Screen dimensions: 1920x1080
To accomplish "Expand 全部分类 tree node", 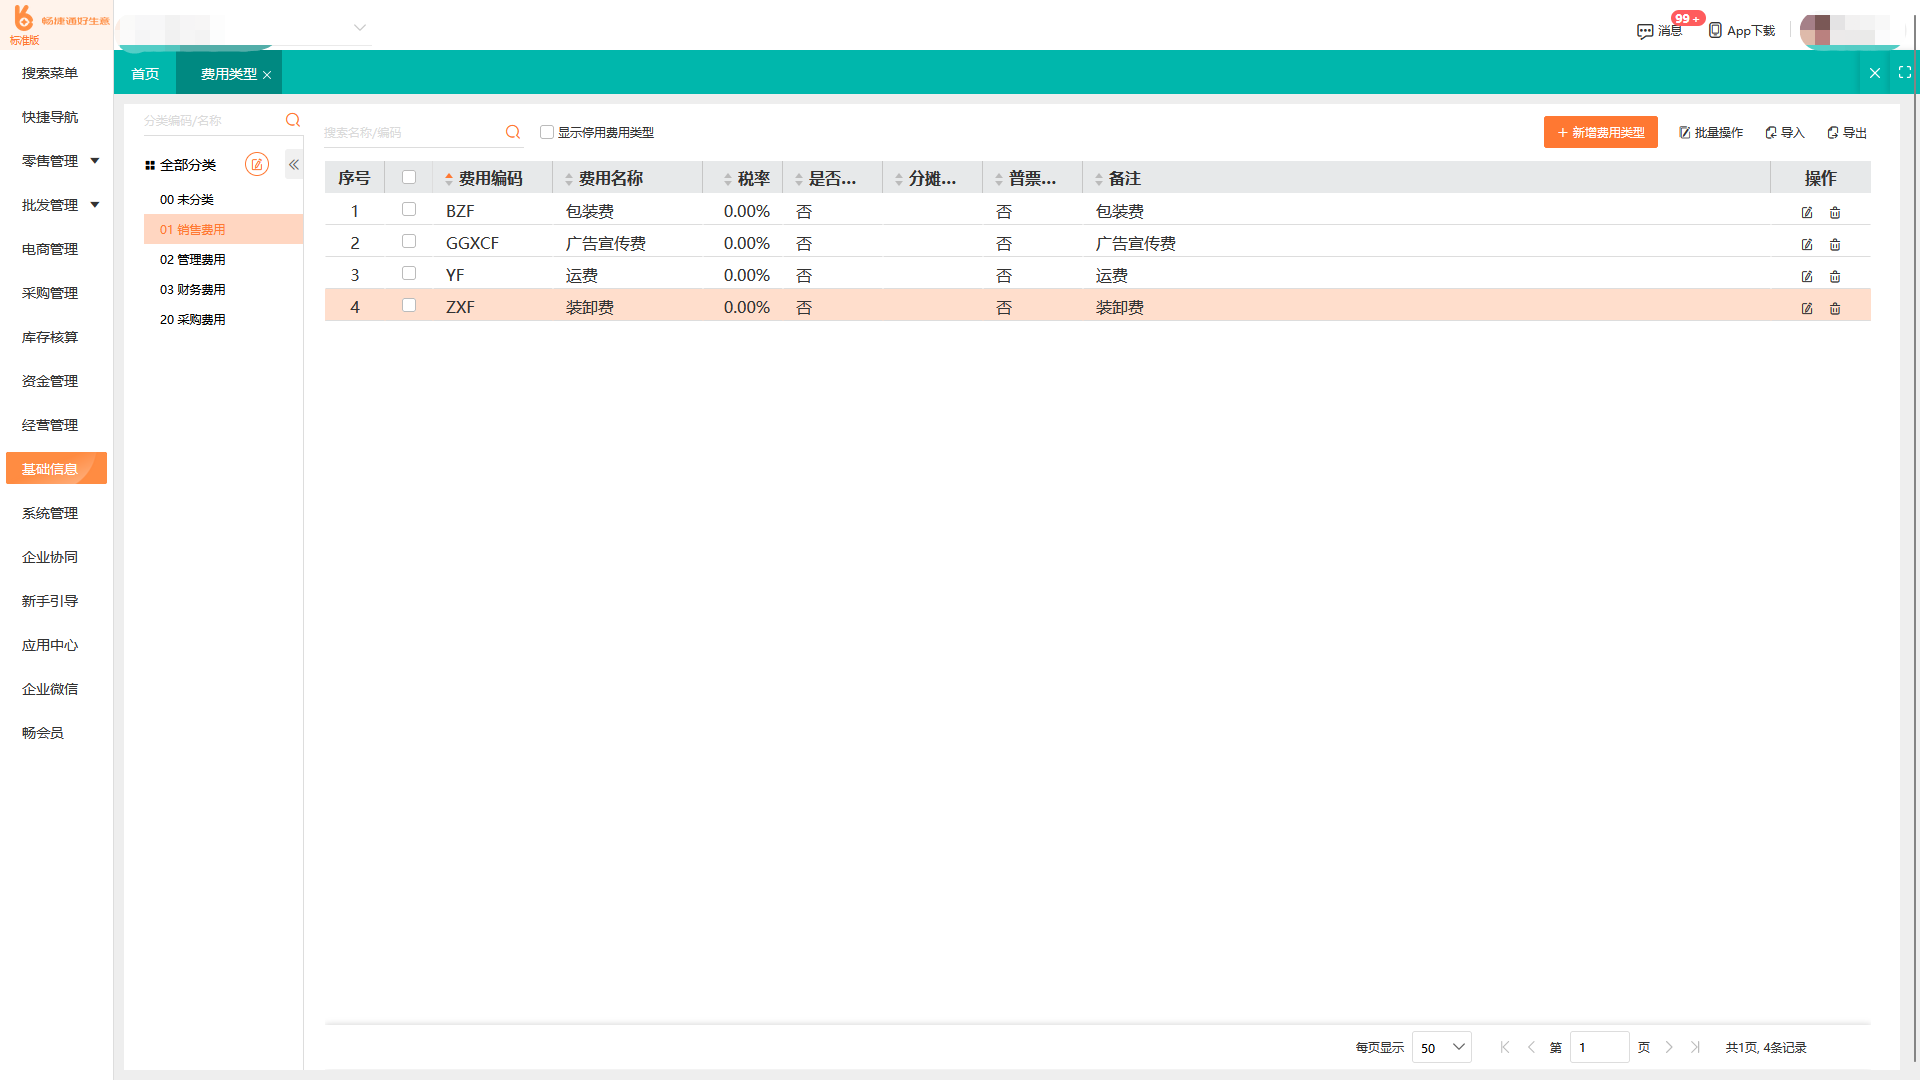I will 149,164.
